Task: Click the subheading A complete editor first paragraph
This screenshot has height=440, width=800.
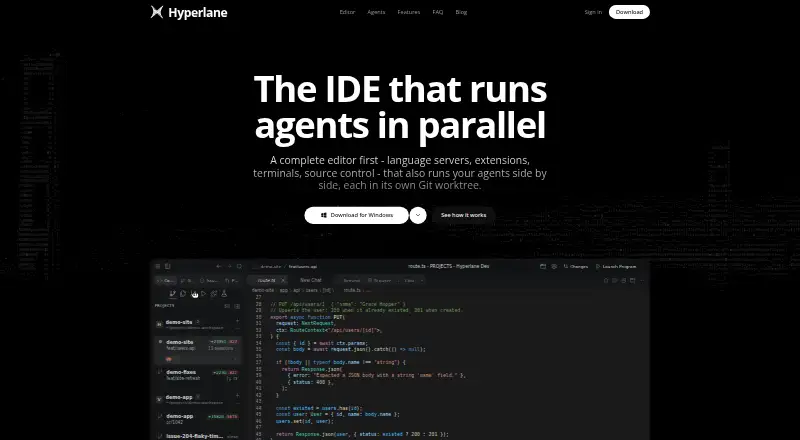Action: [400, 173]
